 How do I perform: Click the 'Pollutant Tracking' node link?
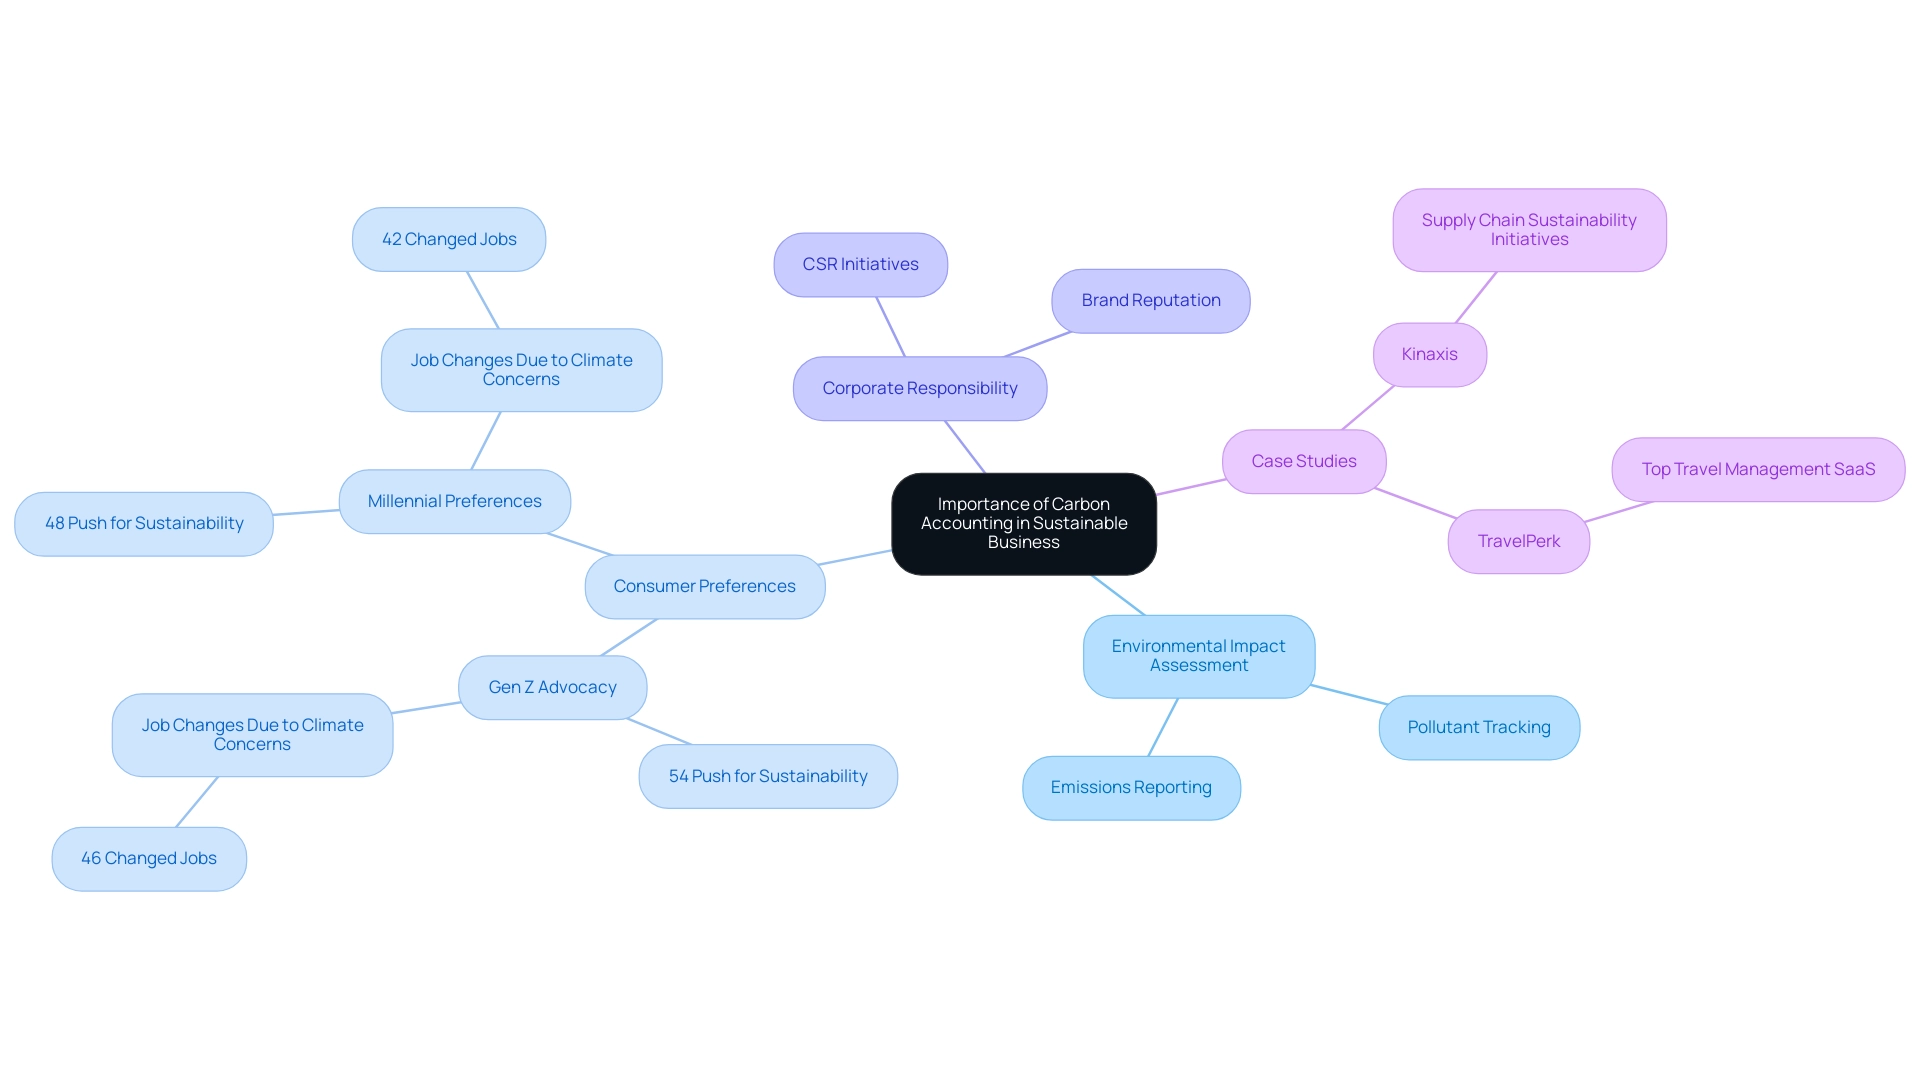pyautogui.click(x=1478, y=727)
